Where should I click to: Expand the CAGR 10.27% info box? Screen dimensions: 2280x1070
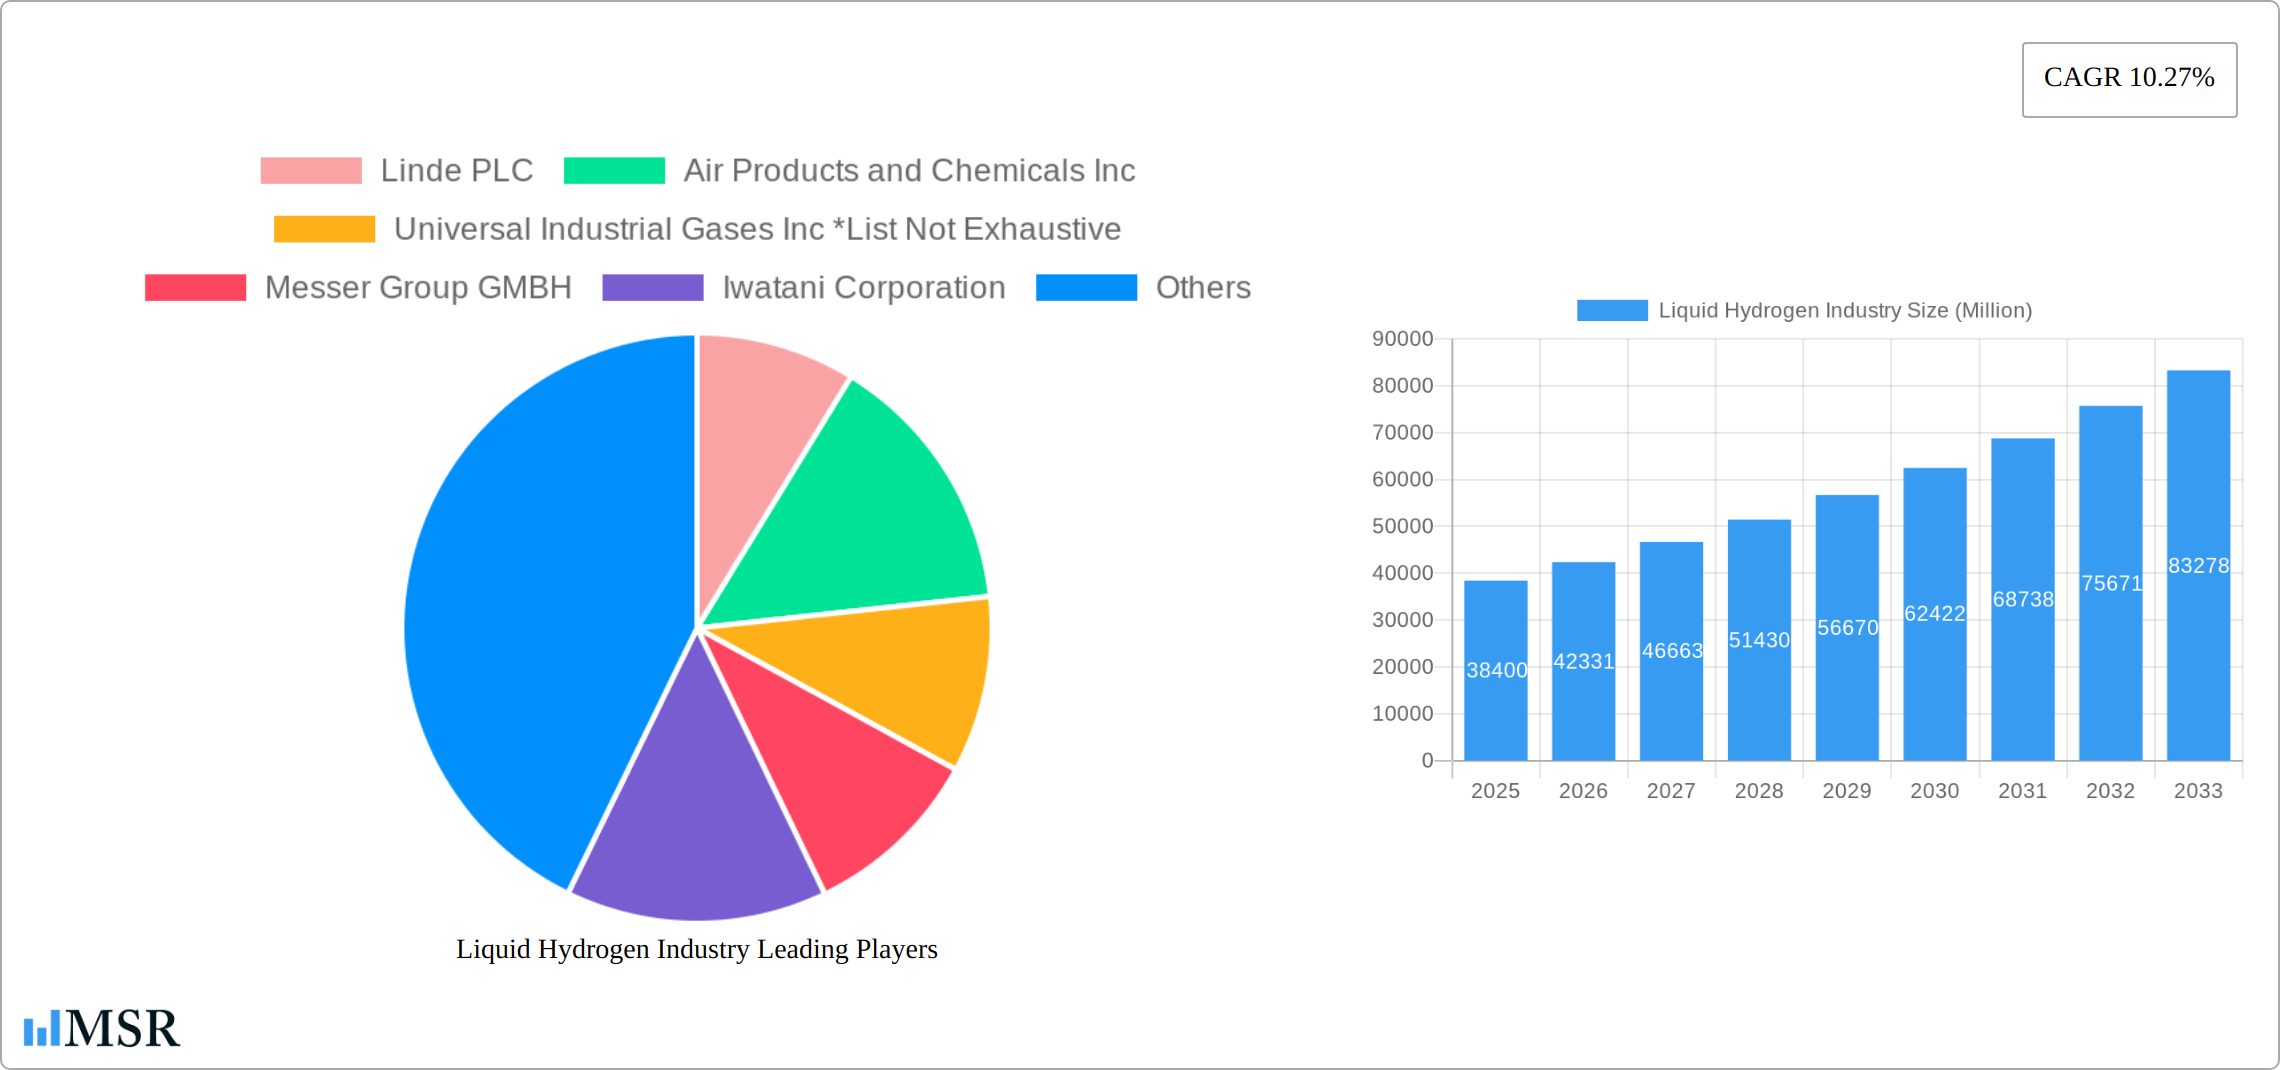pyautogui.click(x=2128, y=78)
